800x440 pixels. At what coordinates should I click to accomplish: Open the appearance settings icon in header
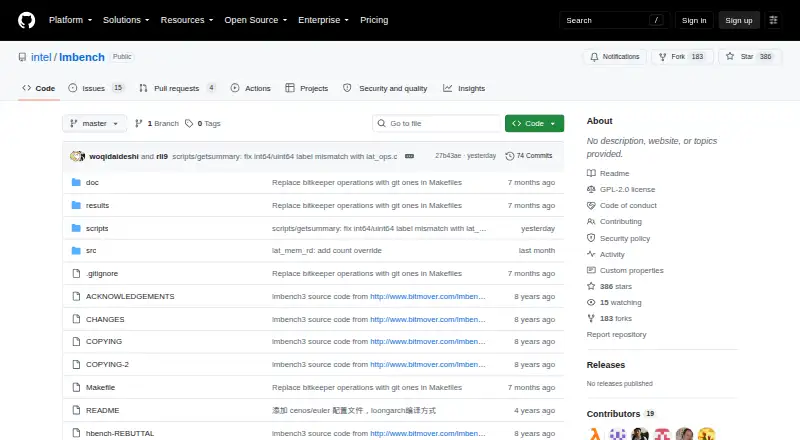tap(773, 20)
